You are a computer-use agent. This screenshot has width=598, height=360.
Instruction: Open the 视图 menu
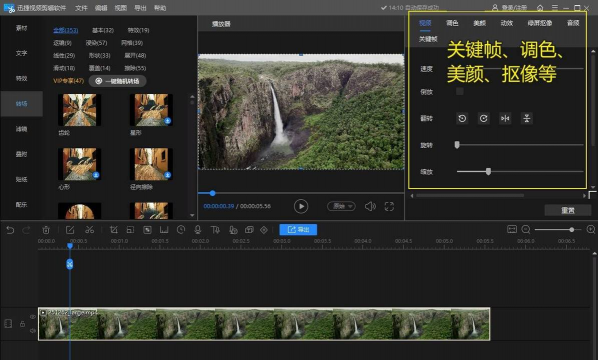point(121,8)
